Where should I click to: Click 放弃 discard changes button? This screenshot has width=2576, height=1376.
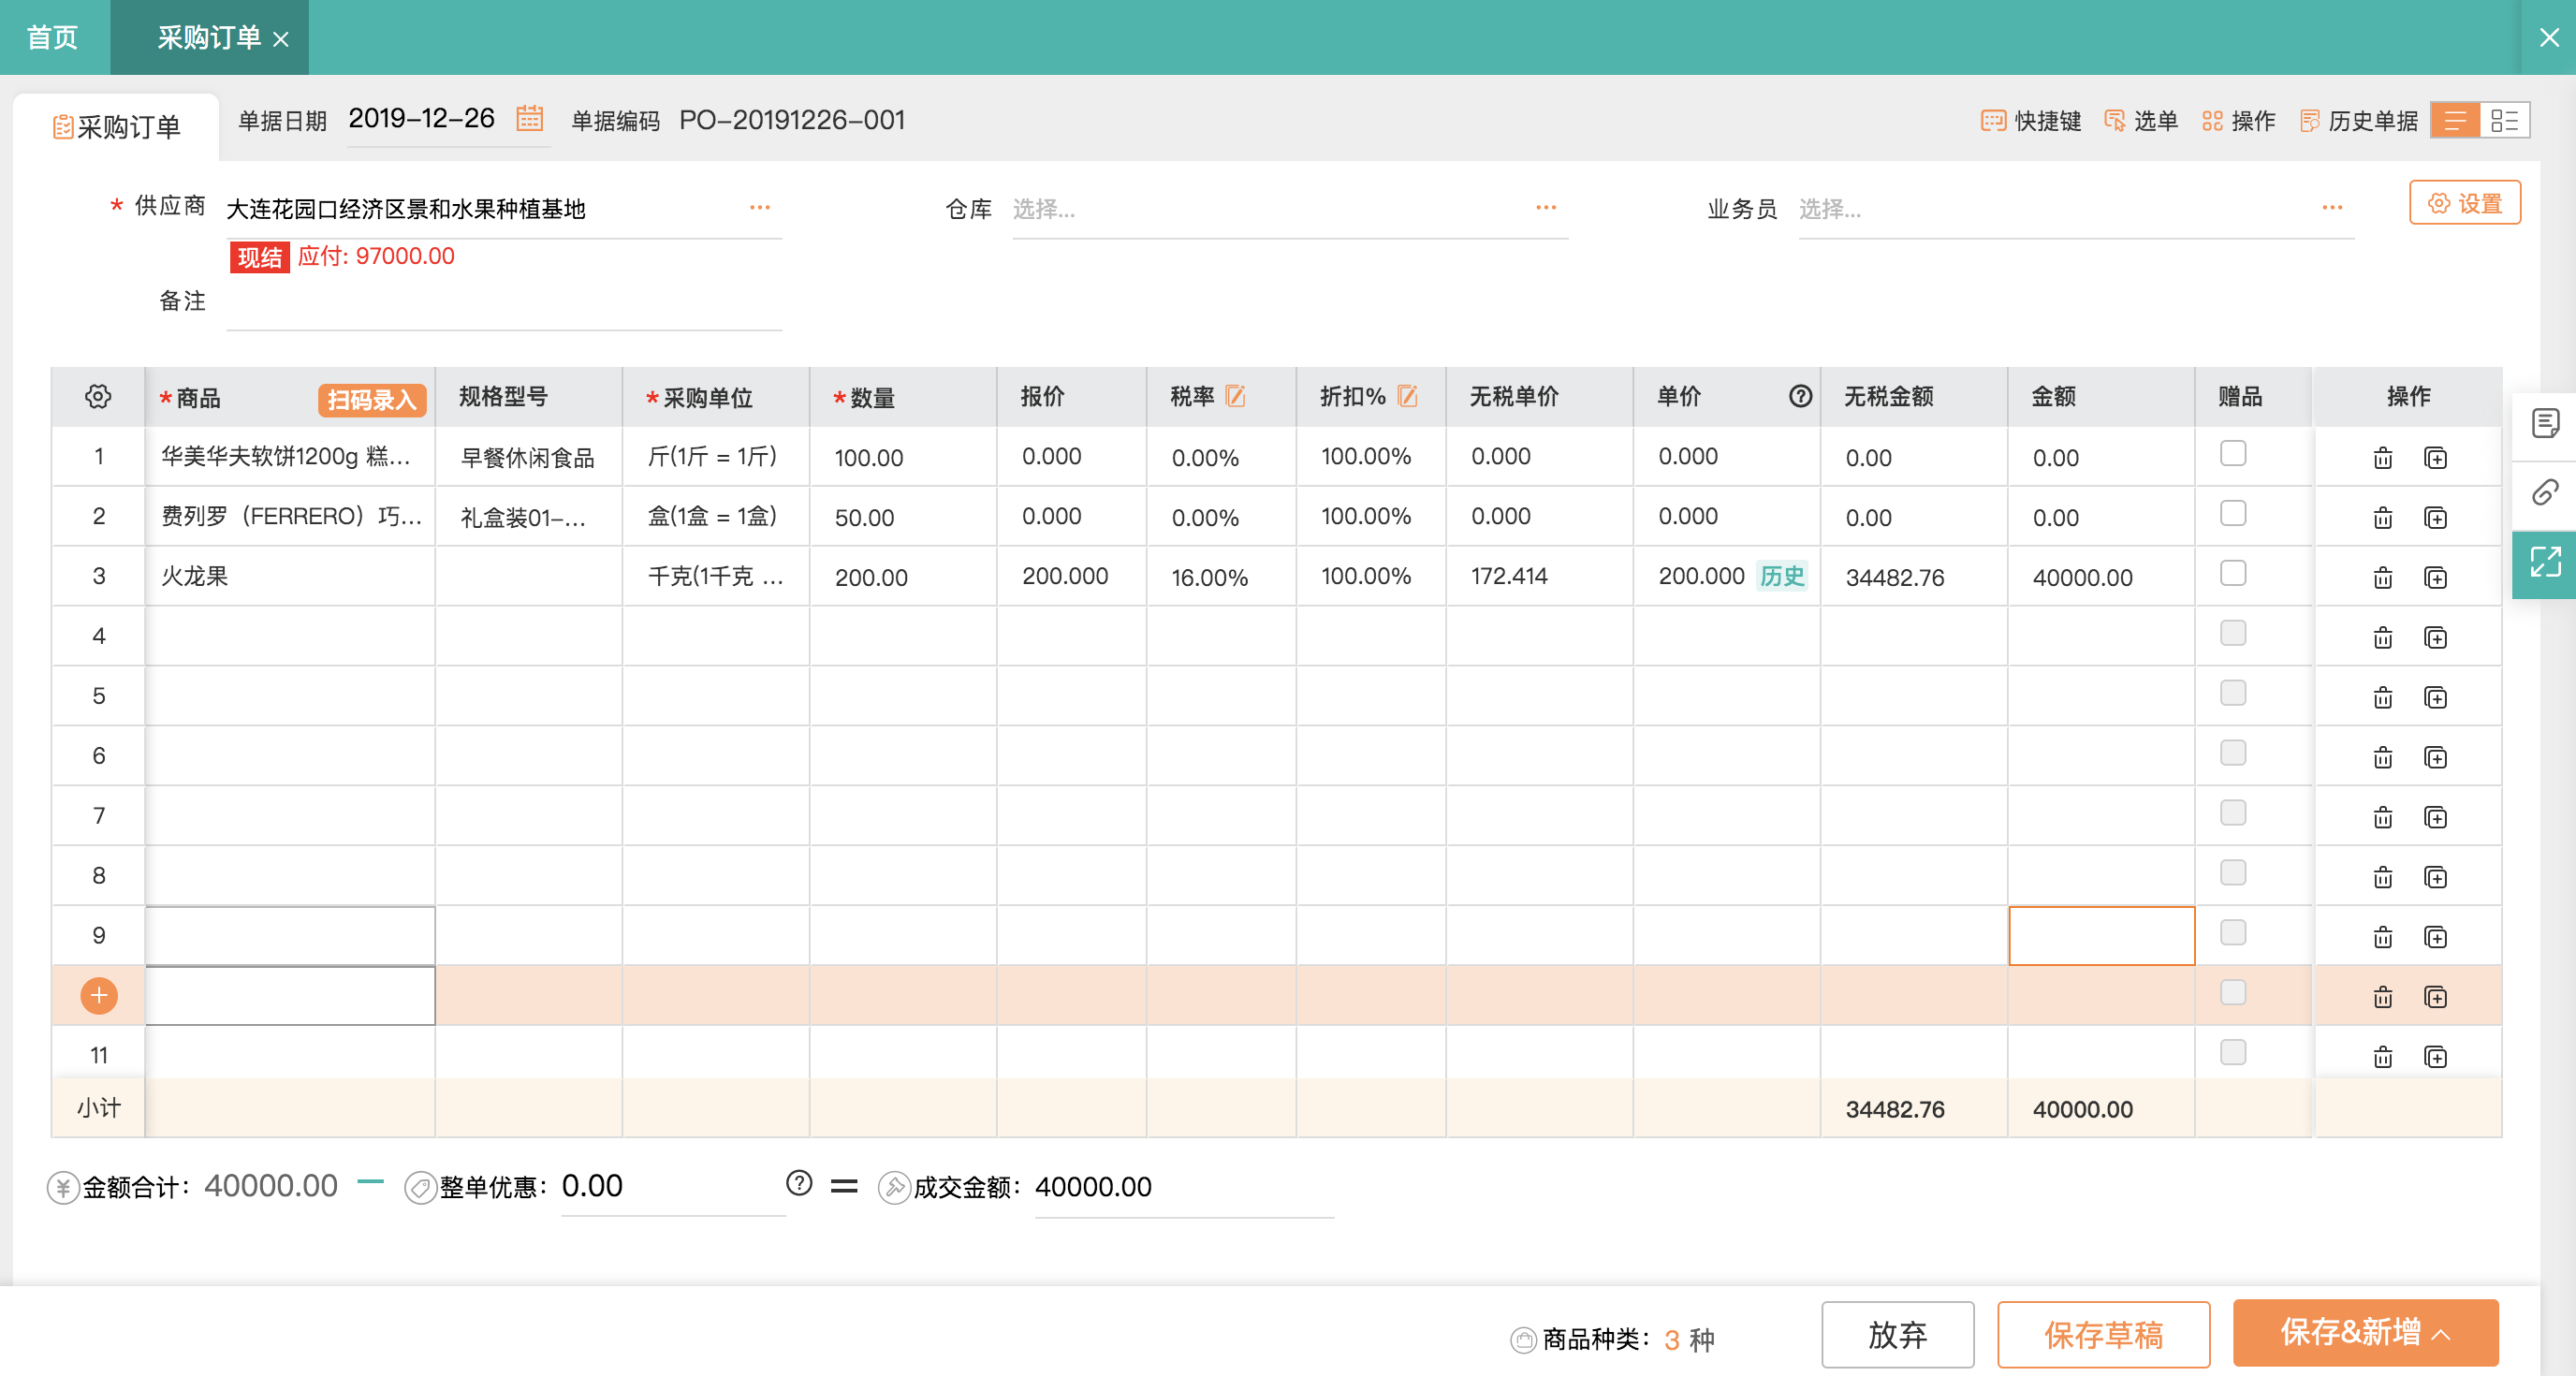click(x=1898, y=1330)
